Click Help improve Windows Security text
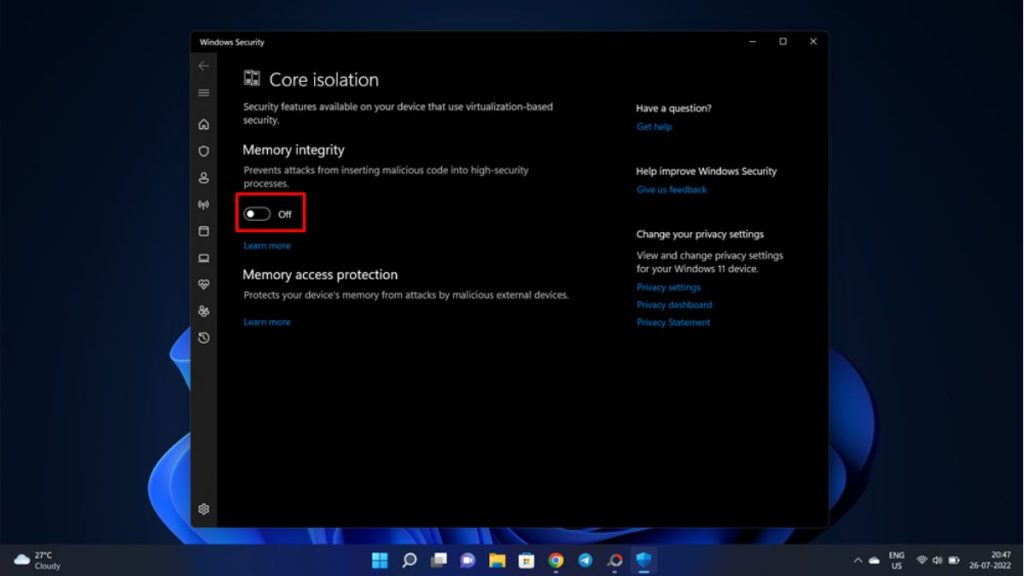1024x576 pixels. 707,171
